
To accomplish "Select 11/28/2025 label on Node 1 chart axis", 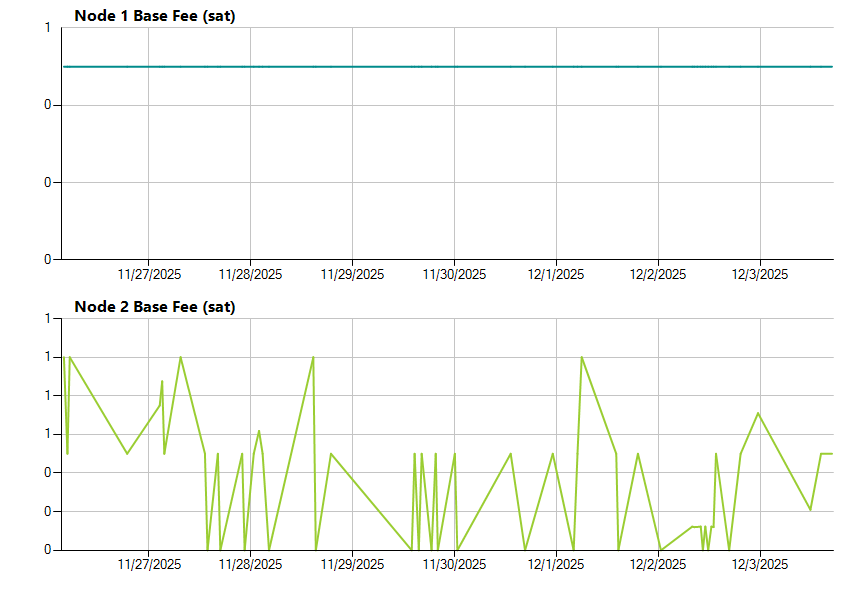I will coord(250,274).
